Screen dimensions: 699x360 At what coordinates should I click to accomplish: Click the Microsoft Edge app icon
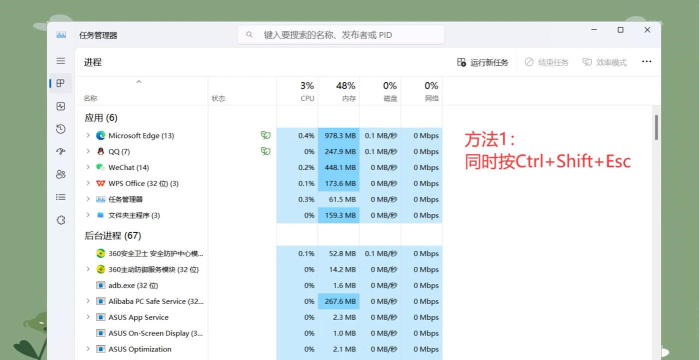pyautogui.click(x=100, y=135)
